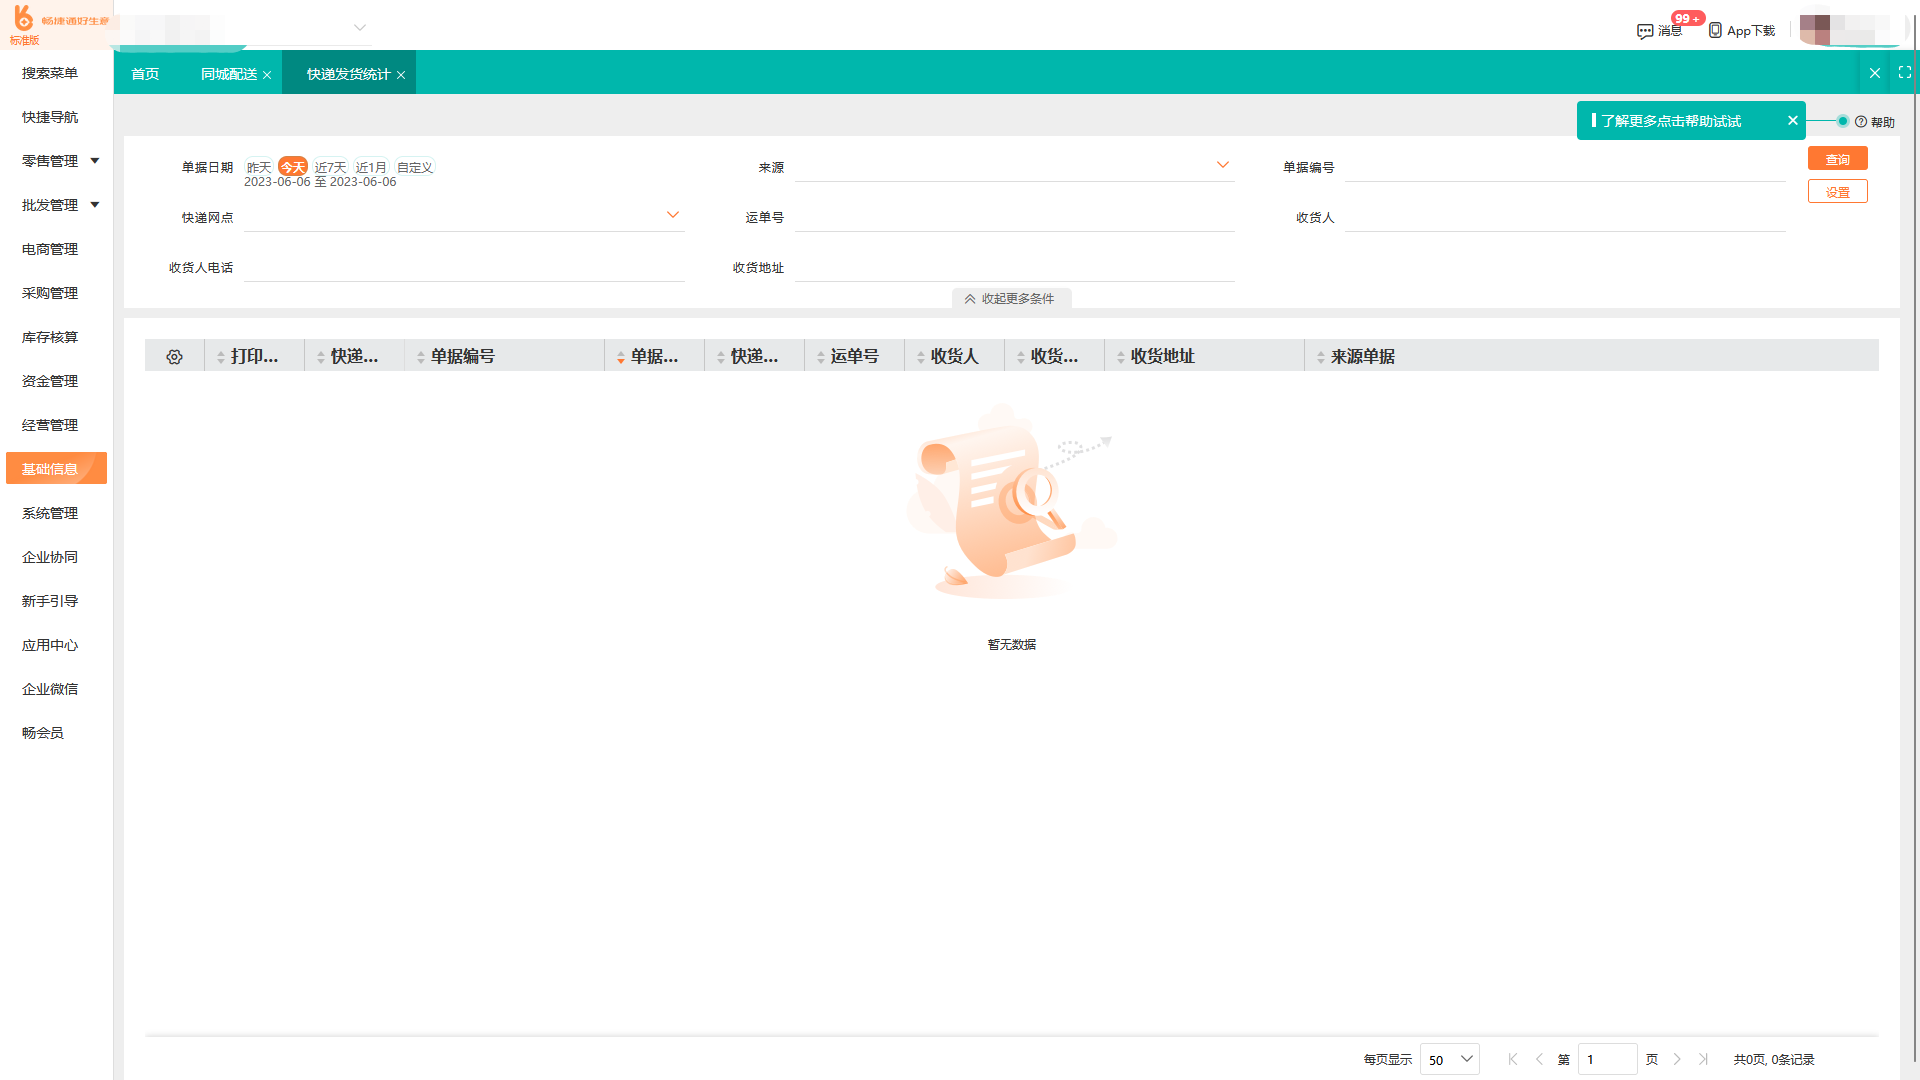This screenshot has width=1920, height=1080.
Task: Click the 财金管理 sidebar icon
Action: [x=51, y=380]
